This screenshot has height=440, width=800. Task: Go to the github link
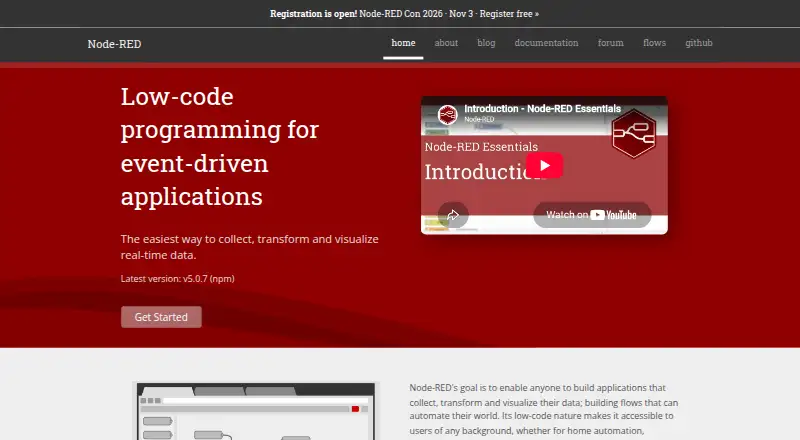pos(698,43)
